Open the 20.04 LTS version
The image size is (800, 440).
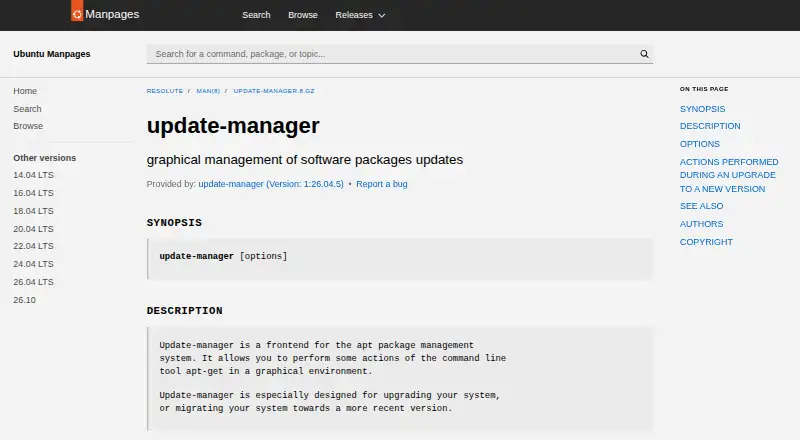33,229
